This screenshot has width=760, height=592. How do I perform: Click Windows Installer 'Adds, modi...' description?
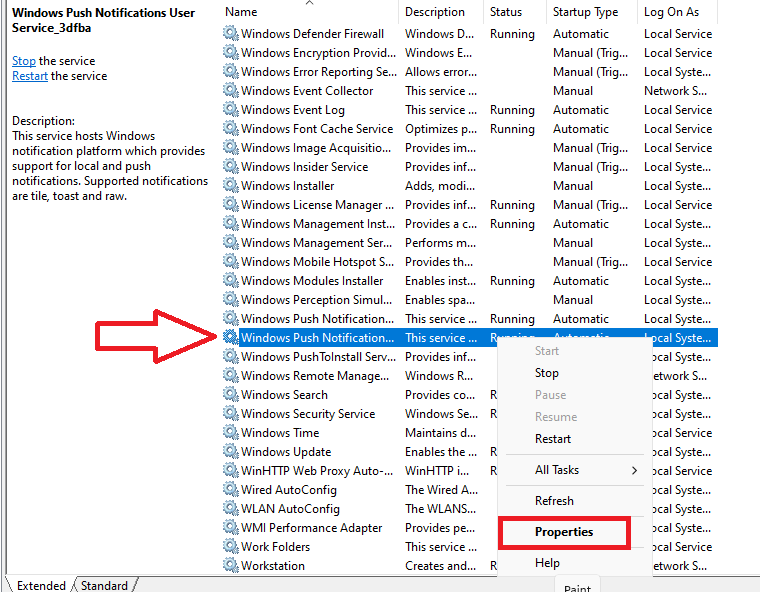tap(440, 186)
